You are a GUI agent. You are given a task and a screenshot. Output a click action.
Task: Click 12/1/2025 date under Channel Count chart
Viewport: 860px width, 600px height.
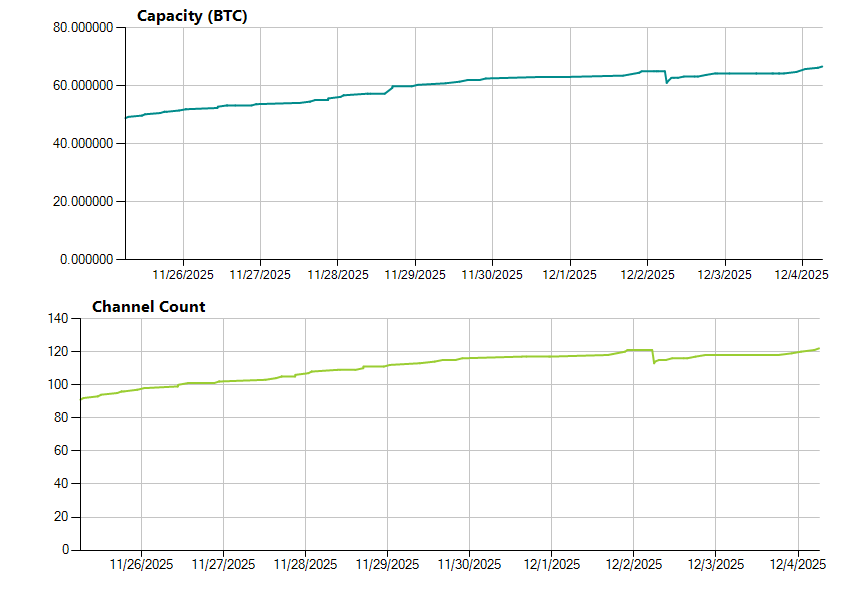click(552, 564)
